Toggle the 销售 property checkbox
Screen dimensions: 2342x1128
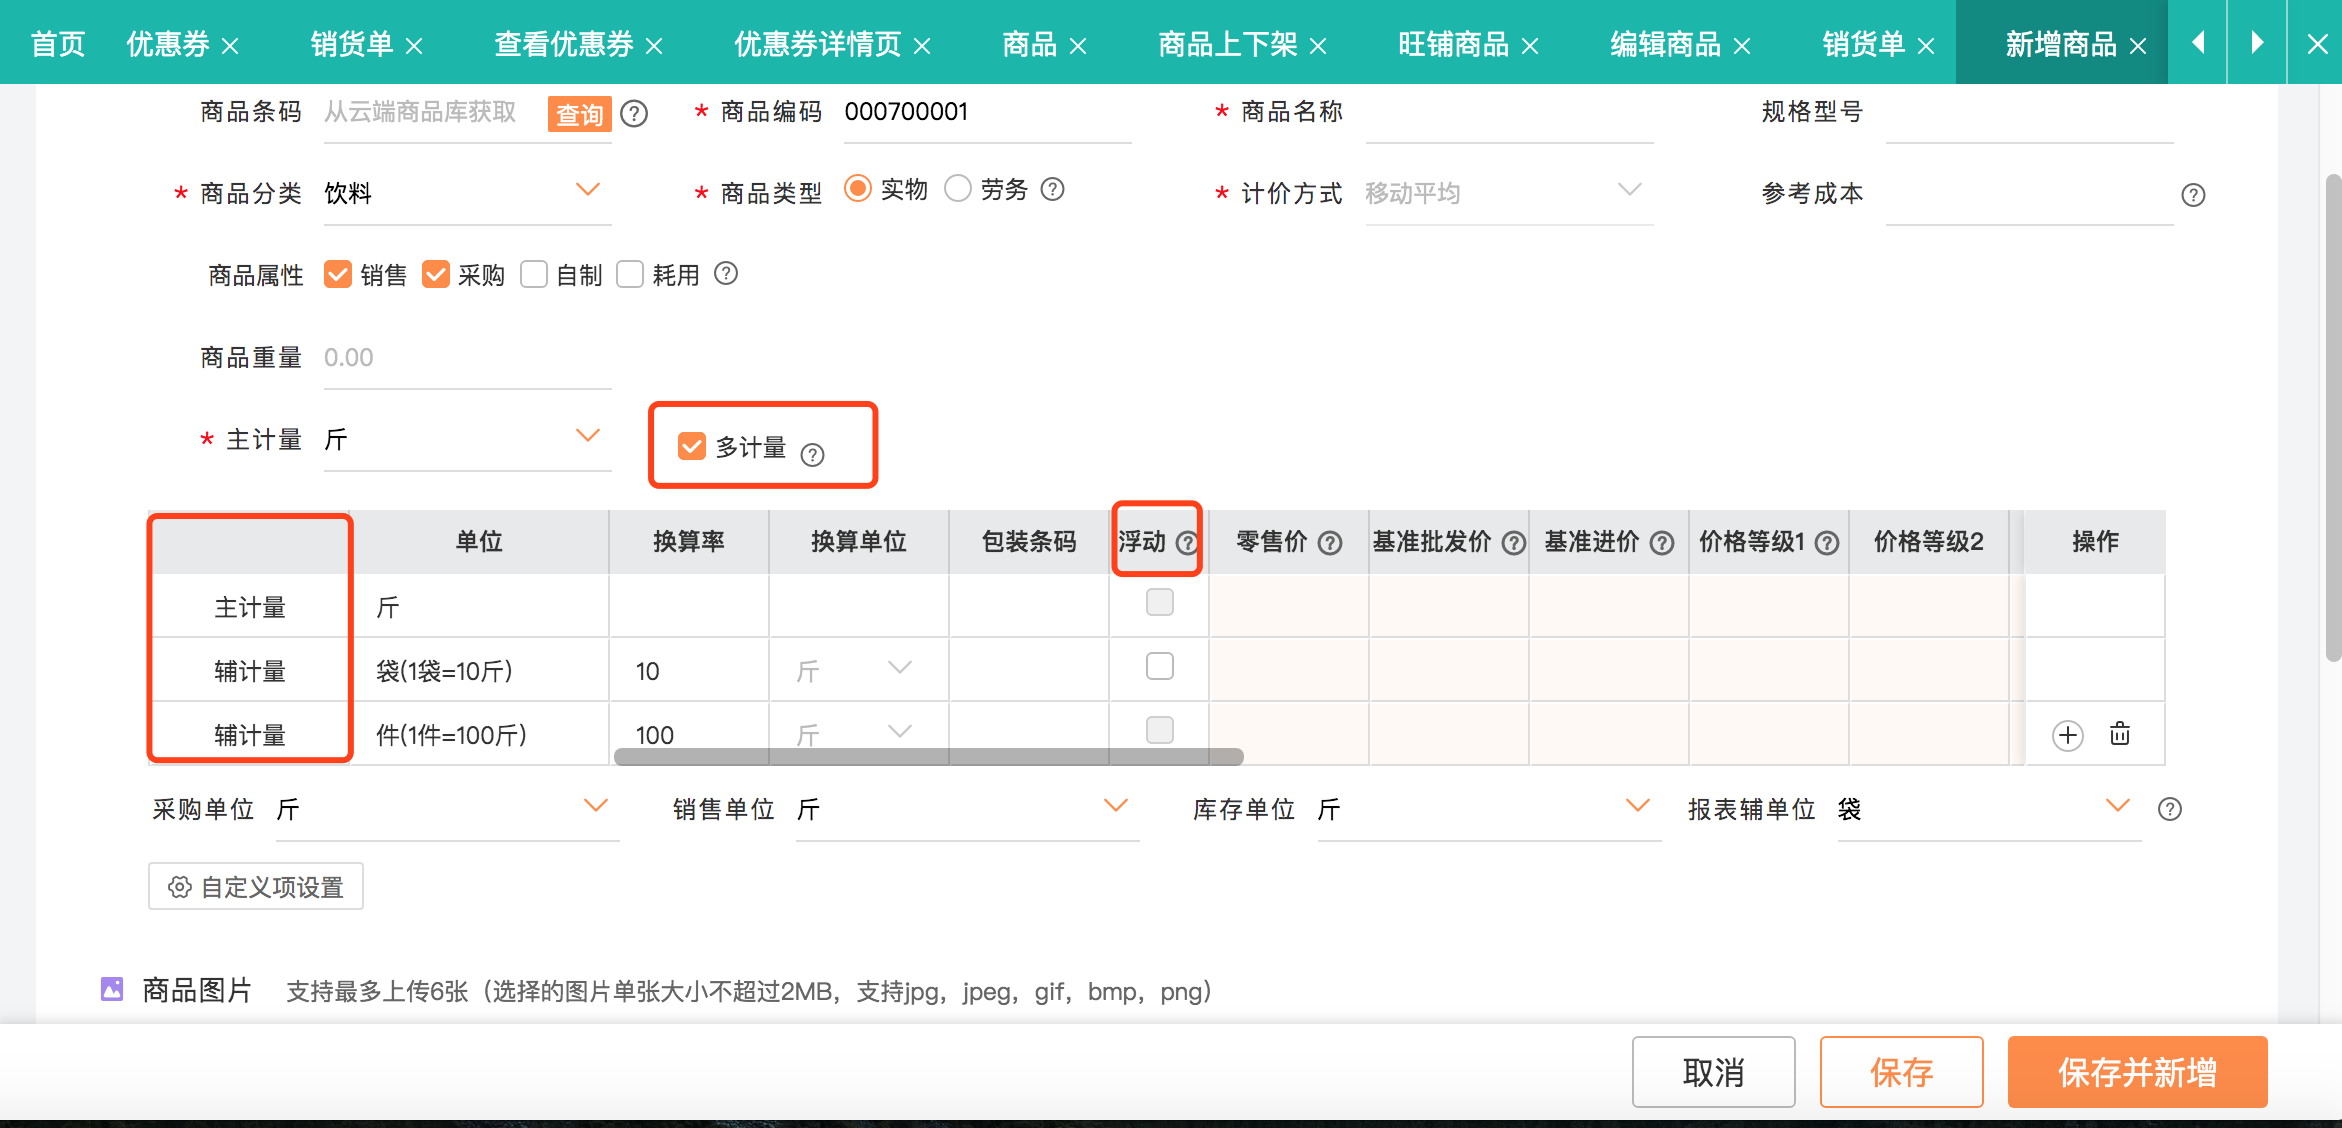tap(336, 273)
